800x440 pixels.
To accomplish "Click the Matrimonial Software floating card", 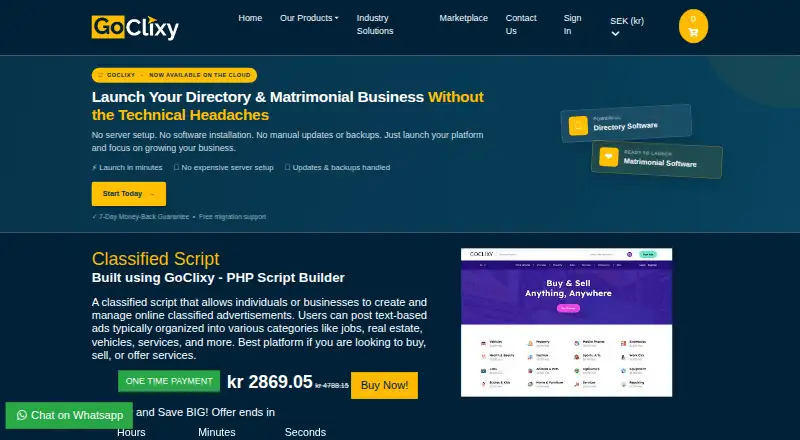I will pos(657,159).
